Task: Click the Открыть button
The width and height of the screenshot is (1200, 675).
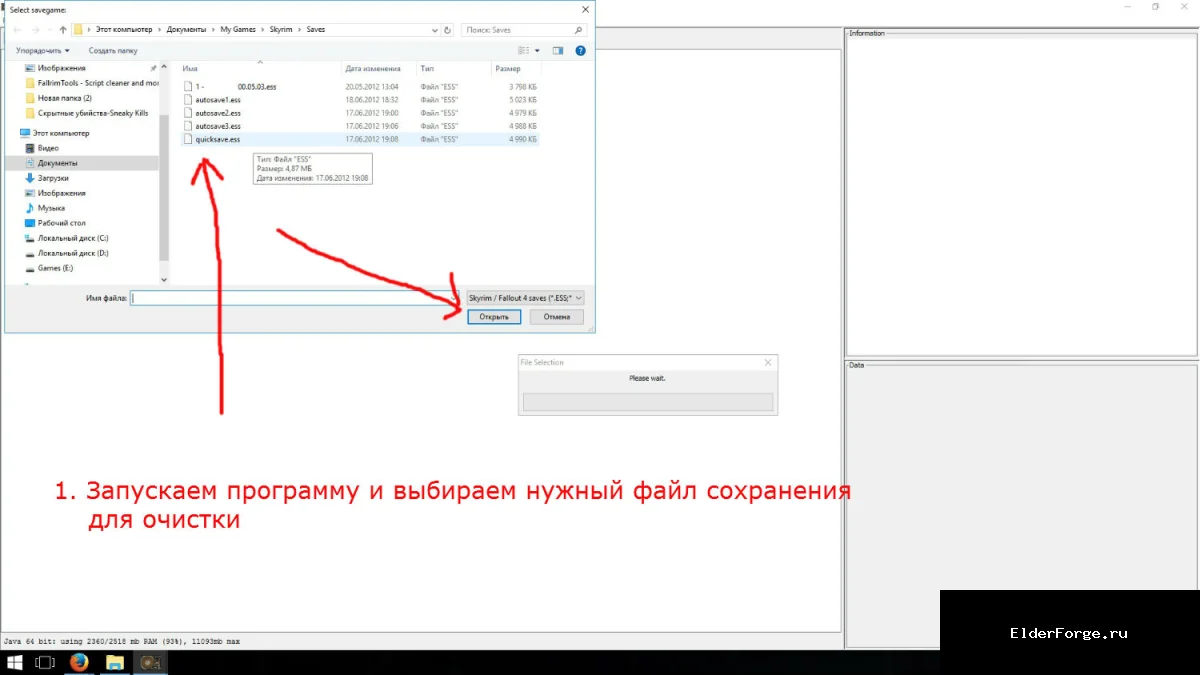Action: tap(494, 317)
